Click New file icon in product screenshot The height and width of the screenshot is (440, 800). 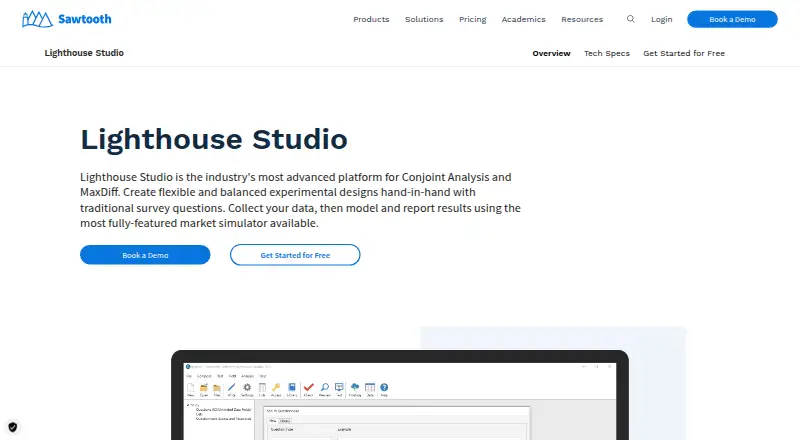point(190,387)
